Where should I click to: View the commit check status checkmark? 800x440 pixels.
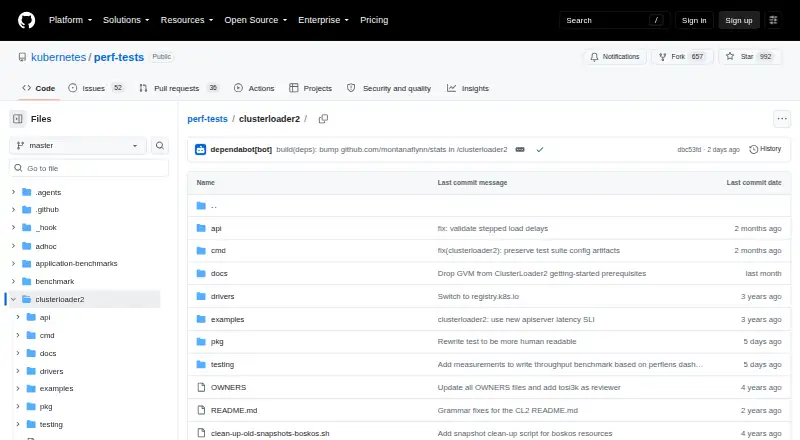pos(540,150)
